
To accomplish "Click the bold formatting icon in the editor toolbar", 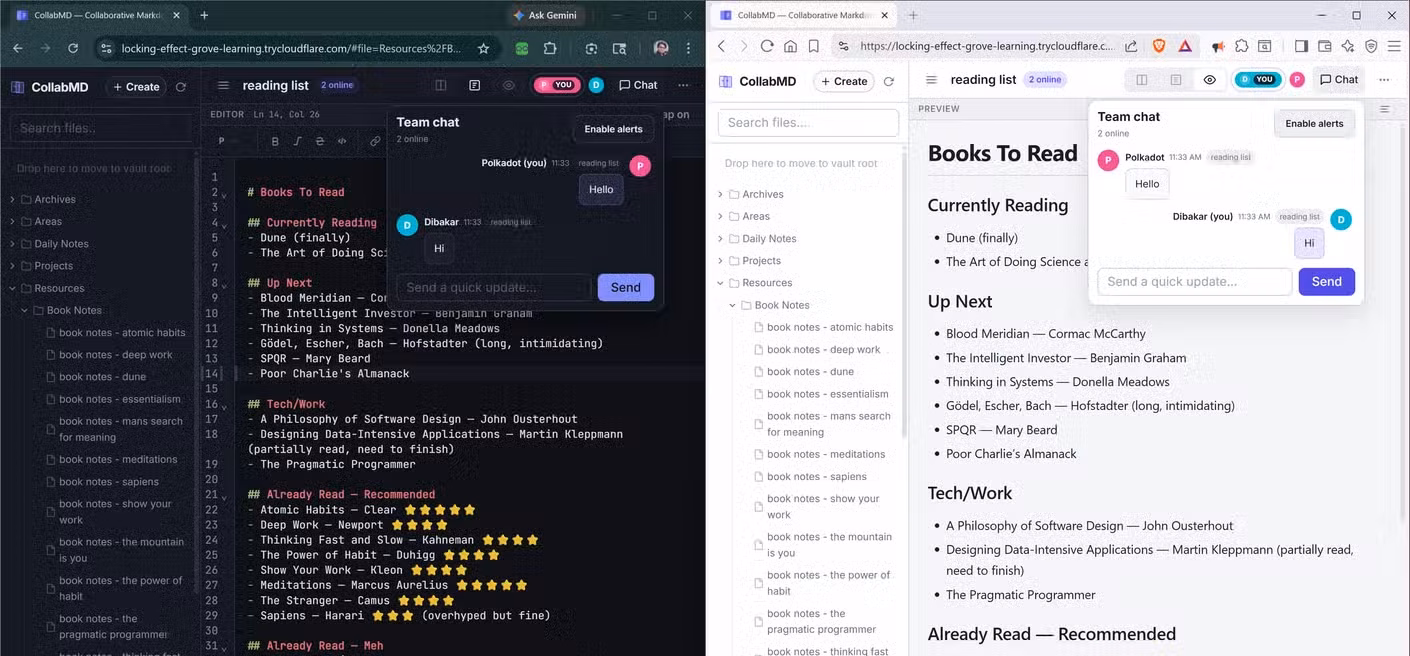I will (275, 141).
